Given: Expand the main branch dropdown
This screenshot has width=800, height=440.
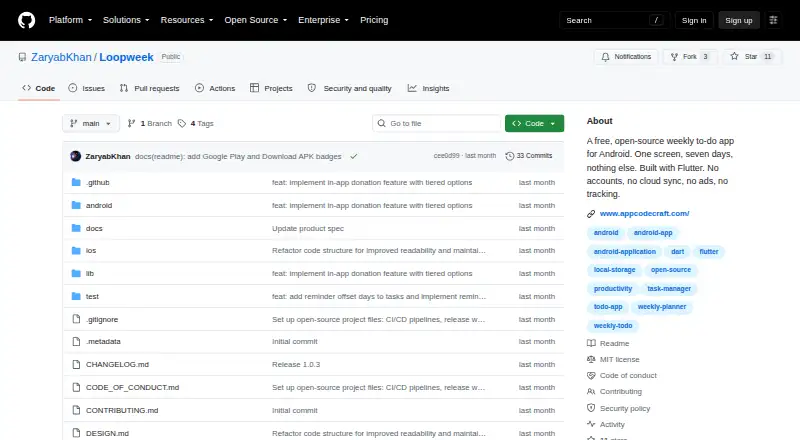Looking at the screenshot, I should (91, 124).
